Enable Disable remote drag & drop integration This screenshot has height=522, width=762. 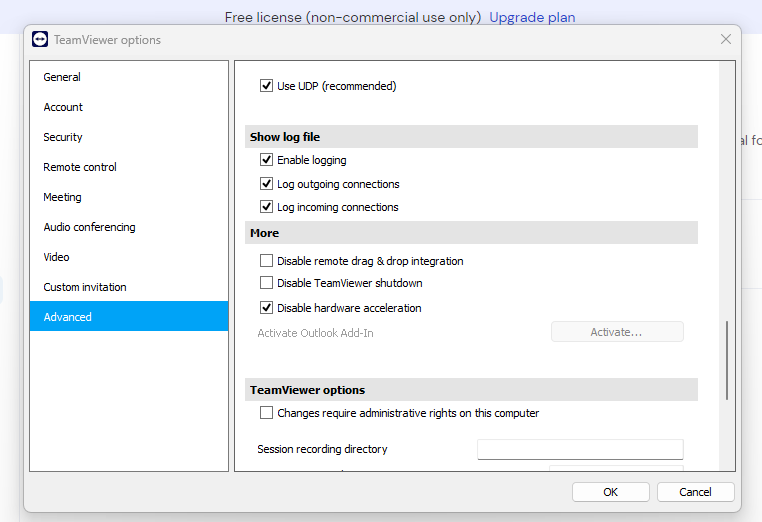[266, 261]
